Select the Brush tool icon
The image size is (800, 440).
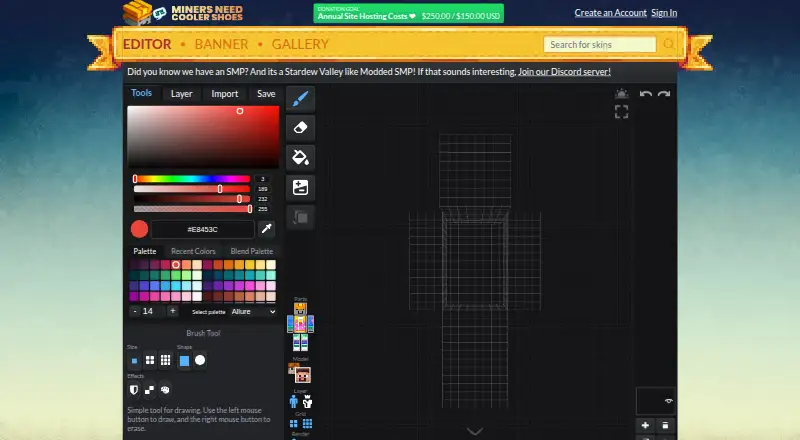point(301,99)
